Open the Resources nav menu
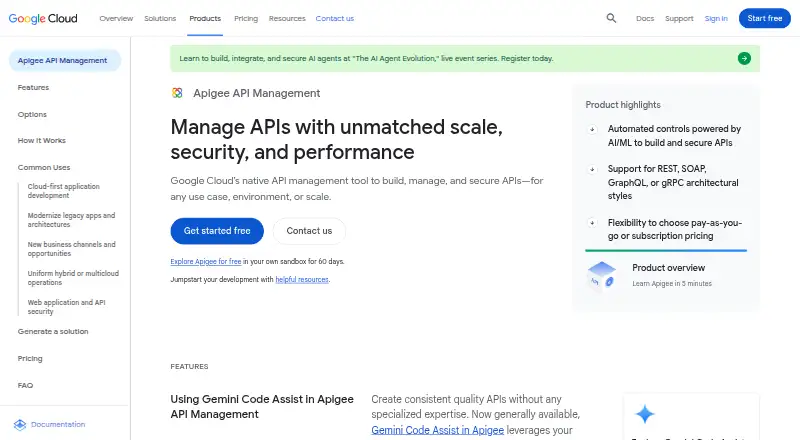800x440 pixels. [x=287, y=18]
